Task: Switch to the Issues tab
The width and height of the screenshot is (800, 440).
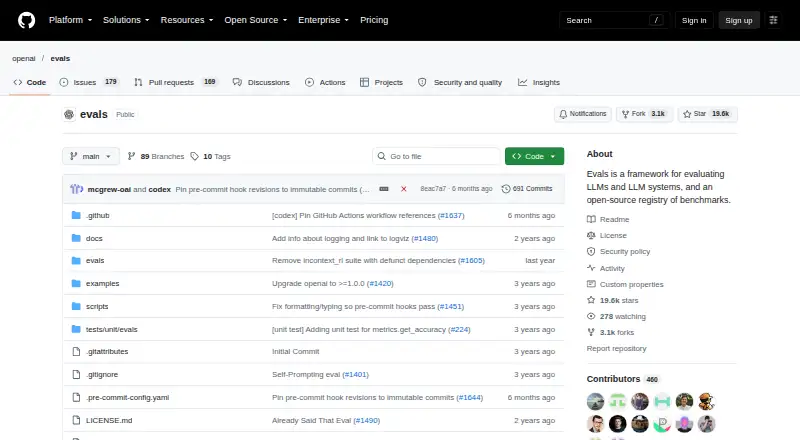Action: pos(89,82)
